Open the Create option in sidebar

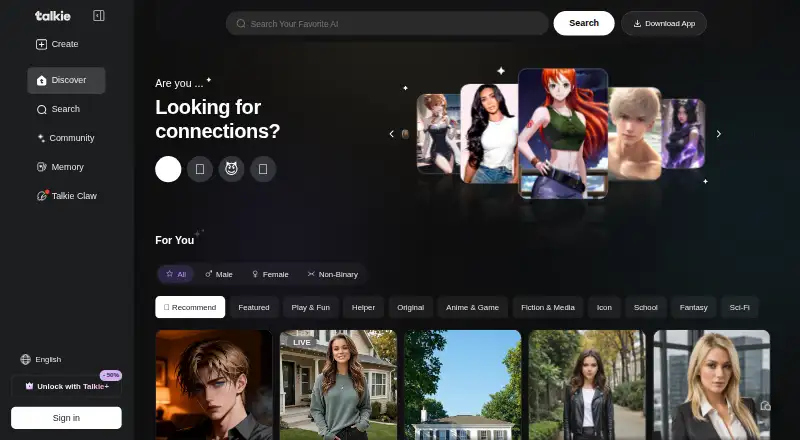pos(57,44)
